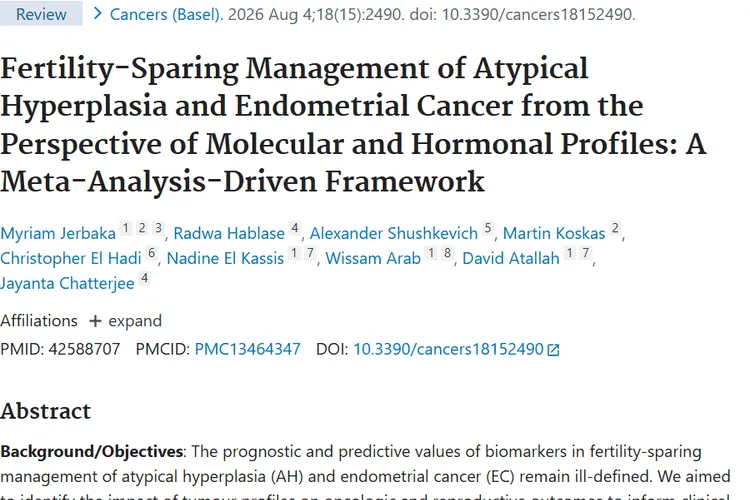
Task: Open the PMC13464347 full text link
Action: click(x=247, y=349)
